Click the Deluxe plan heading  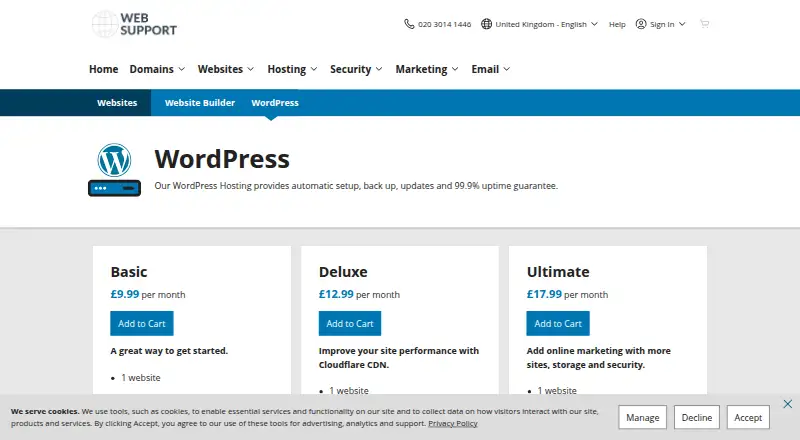343,272
